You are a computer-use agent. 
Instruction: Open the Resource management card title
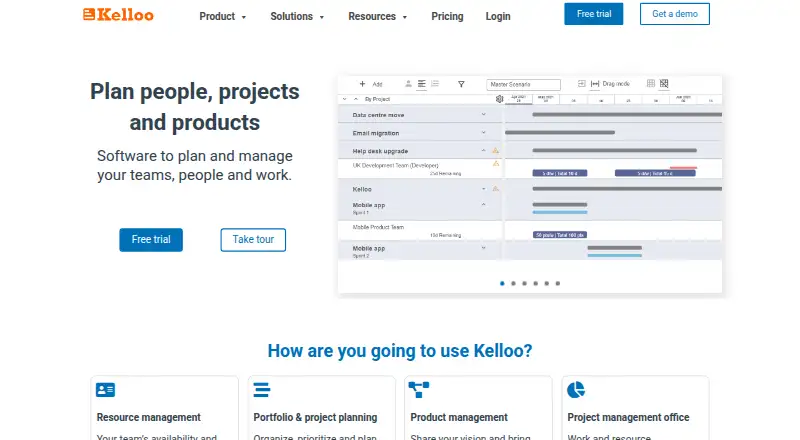(148, 418)
